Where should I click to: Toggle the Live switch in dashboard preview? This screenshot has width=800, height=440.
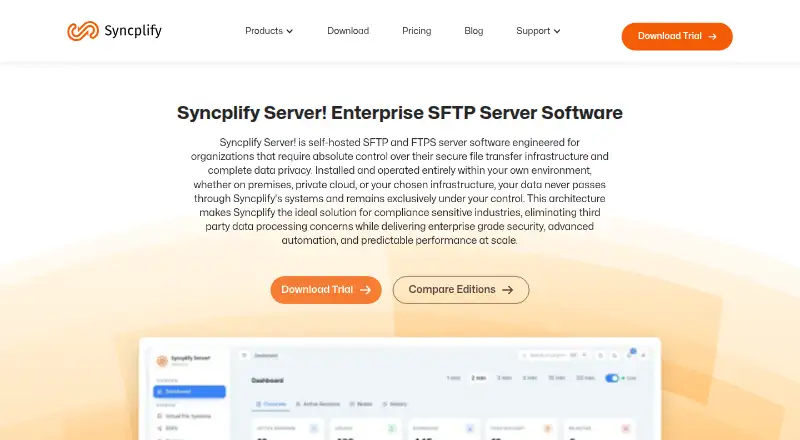(x=612, y=378)
